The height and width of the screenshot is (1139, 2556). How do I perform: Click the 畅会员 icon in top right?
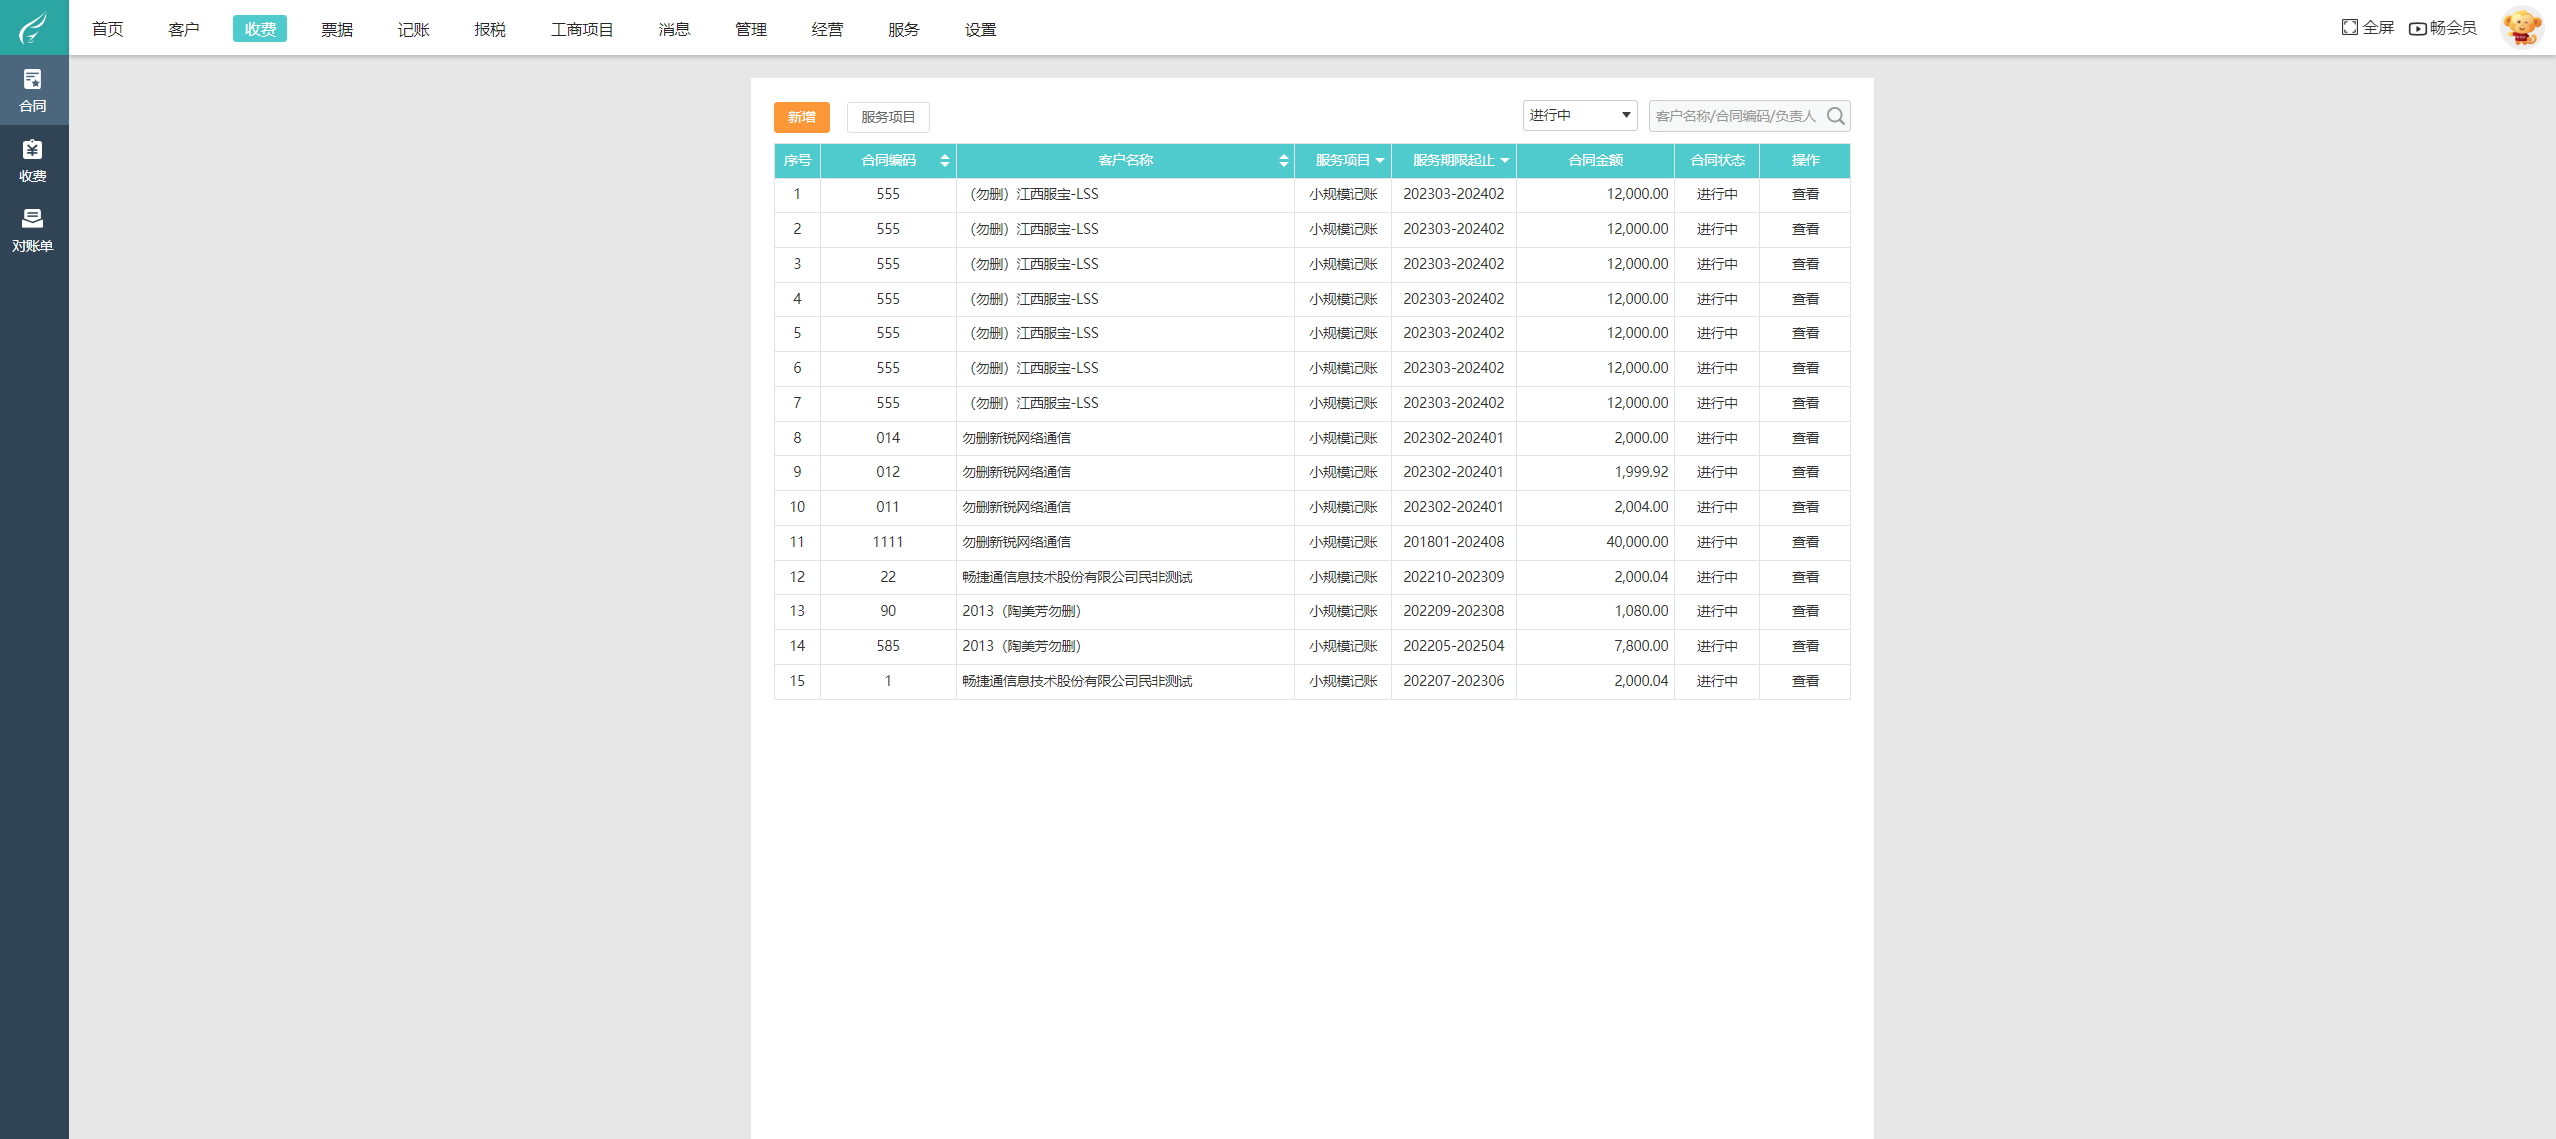(2419, 28)
